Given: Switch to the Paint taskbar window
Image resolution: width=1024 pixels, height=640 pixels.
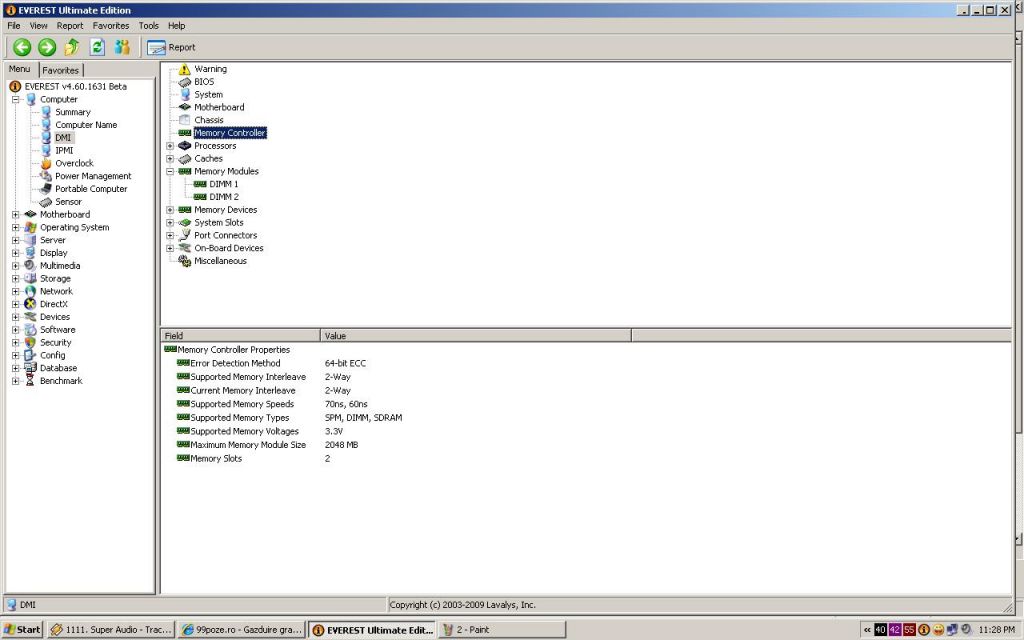Looking at the screenshot, I should pyautogui.click(x=471, y=630).
